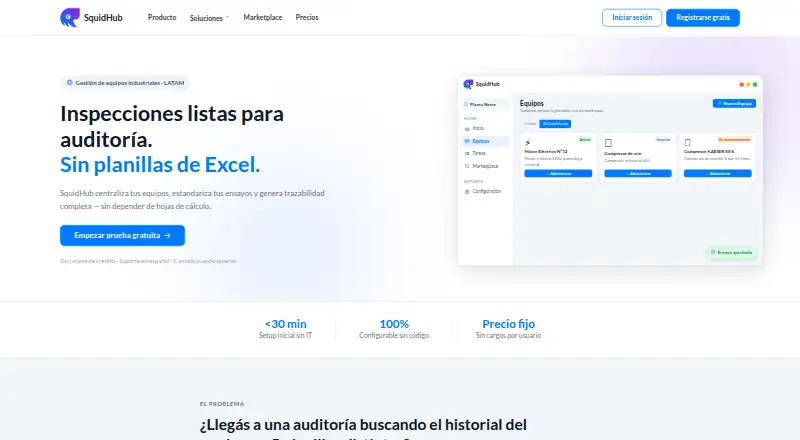This screenshot has height=440, width=800.
Task: Click the SquidHub logo icon in header
Action: (x=69, y=17)
